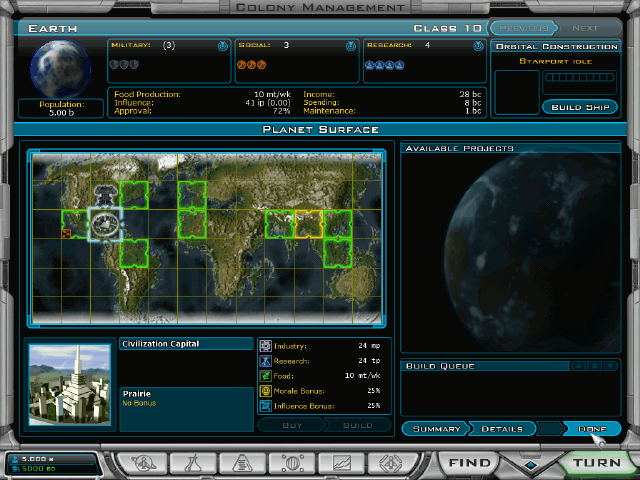
Task: Click the Military focus round icon
Action: (x=223, y=46)
